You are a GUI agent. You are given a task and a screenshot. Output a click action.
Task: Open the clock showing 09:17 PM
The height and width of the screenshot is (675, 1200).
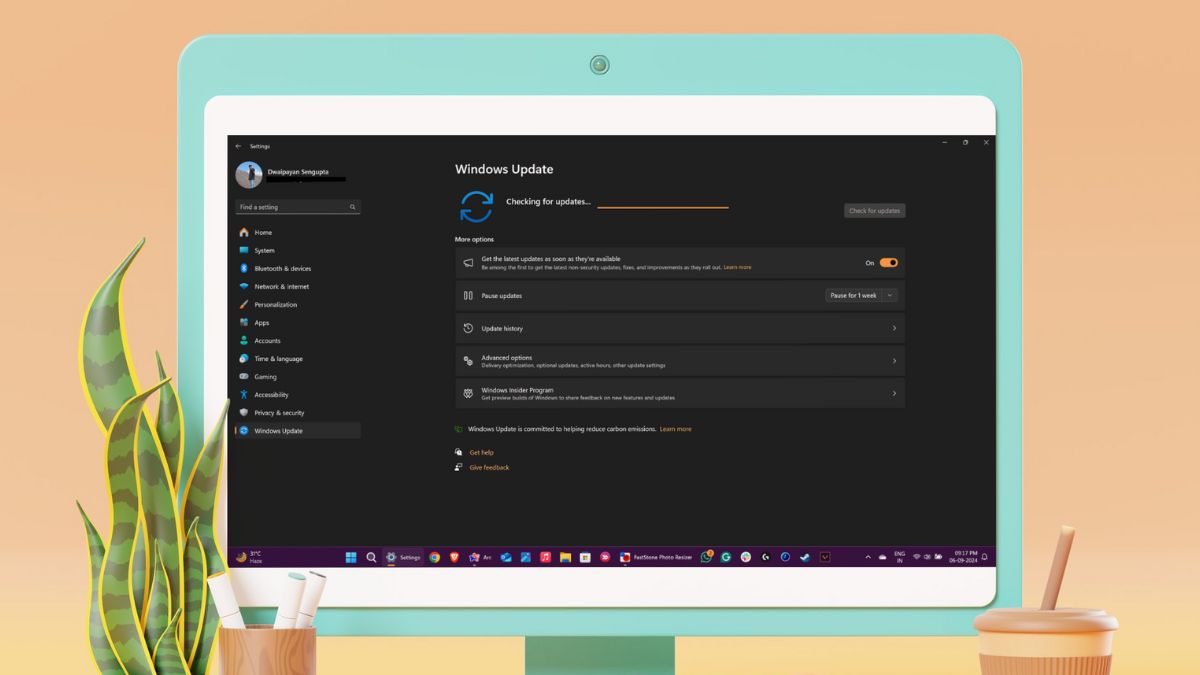pyautogui.click(x=963, y=557)
